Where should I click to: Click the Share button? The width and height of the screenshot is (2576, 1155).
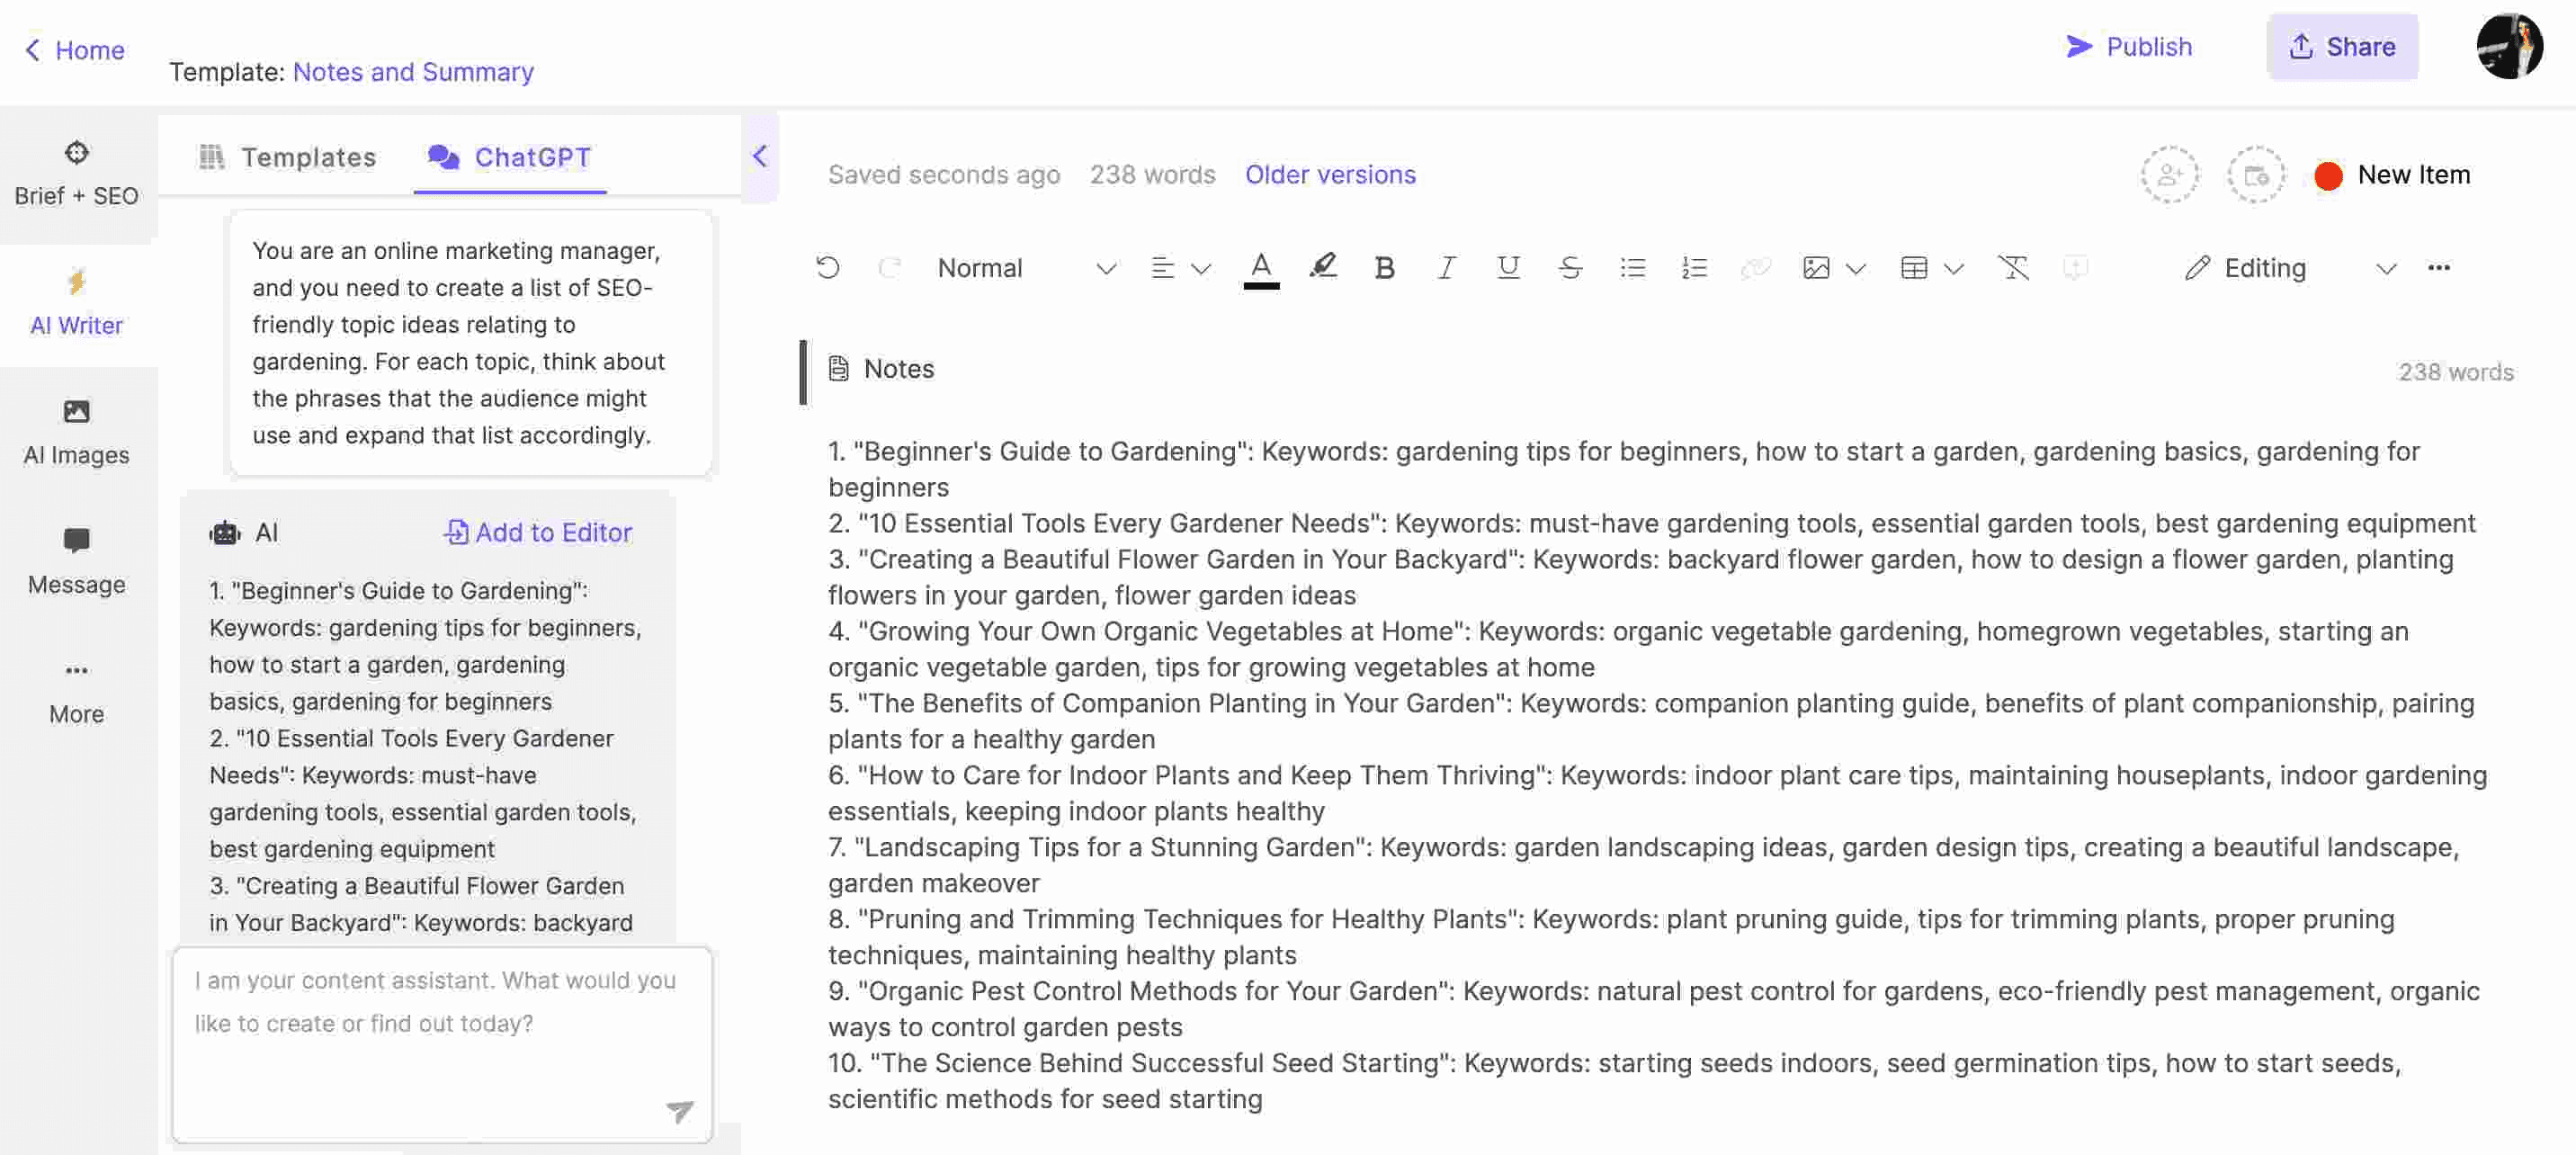(x=2341, y=46)
